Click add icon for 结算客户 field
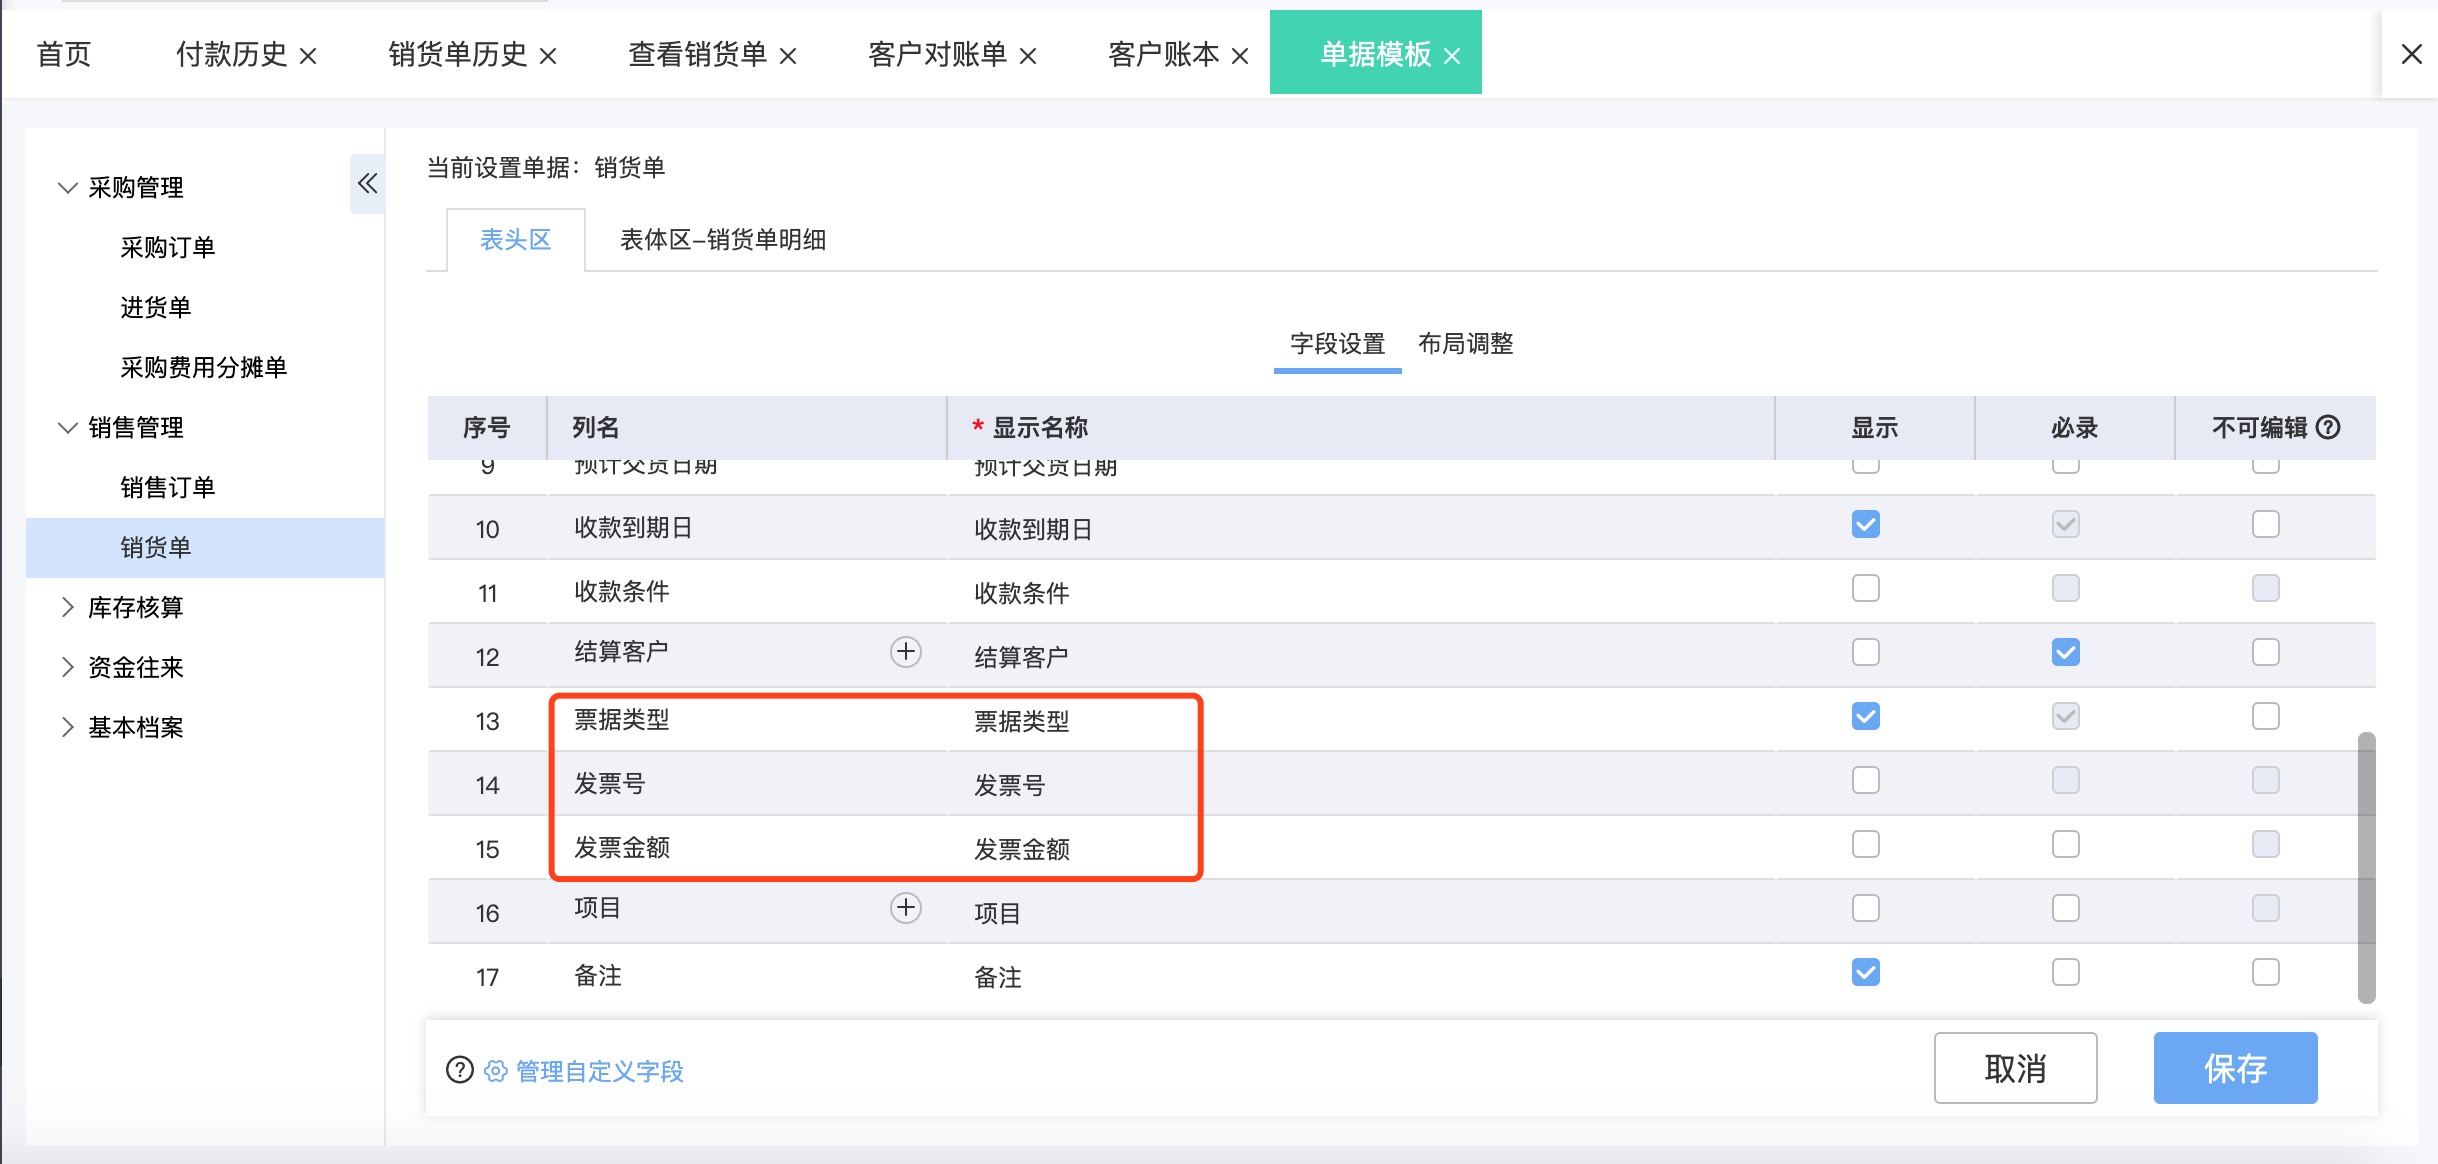The width and height of the screenshot is (2438, 1164). (x=906, y=651)
